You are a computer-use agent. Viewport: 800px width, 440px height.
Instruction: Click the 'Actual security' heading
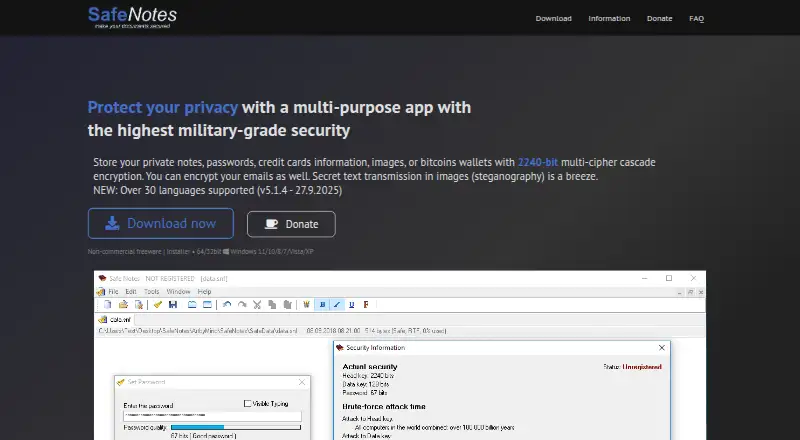point(370,366)
